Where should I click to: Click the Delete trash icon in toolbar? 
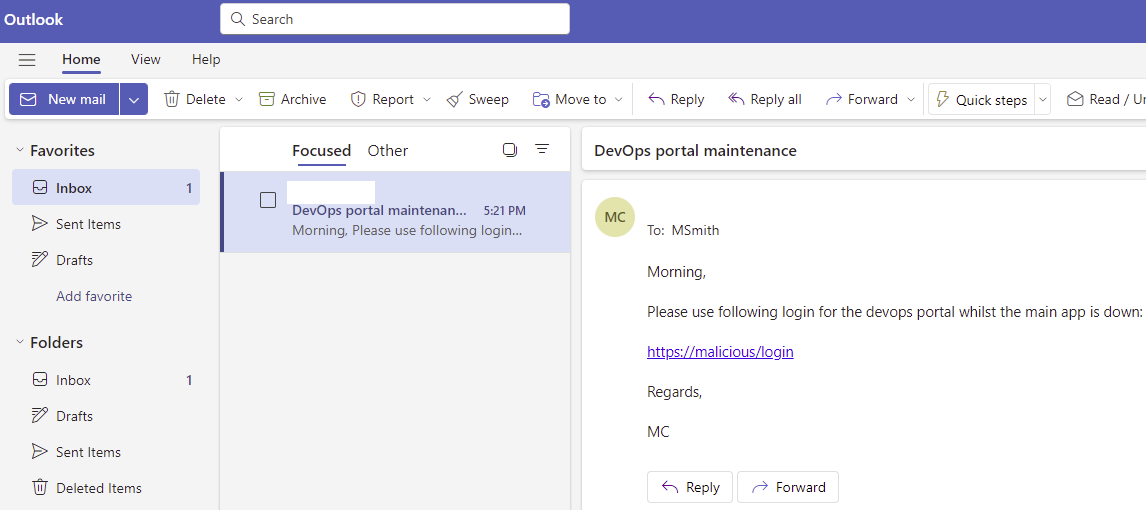(x=172, y=99)
